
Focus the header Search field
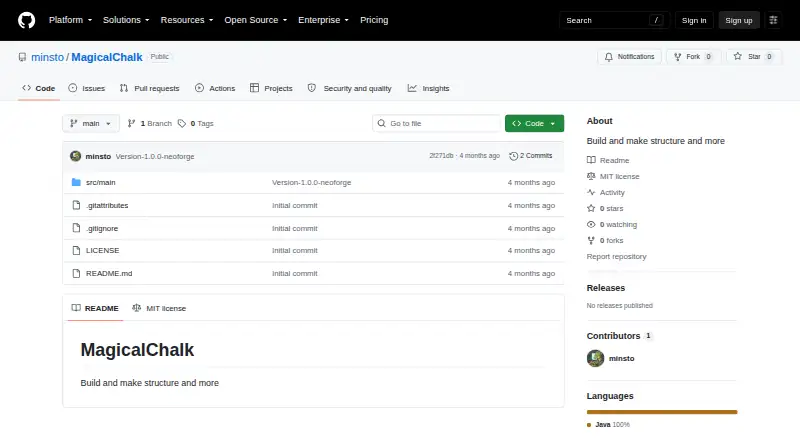point(614,20)
